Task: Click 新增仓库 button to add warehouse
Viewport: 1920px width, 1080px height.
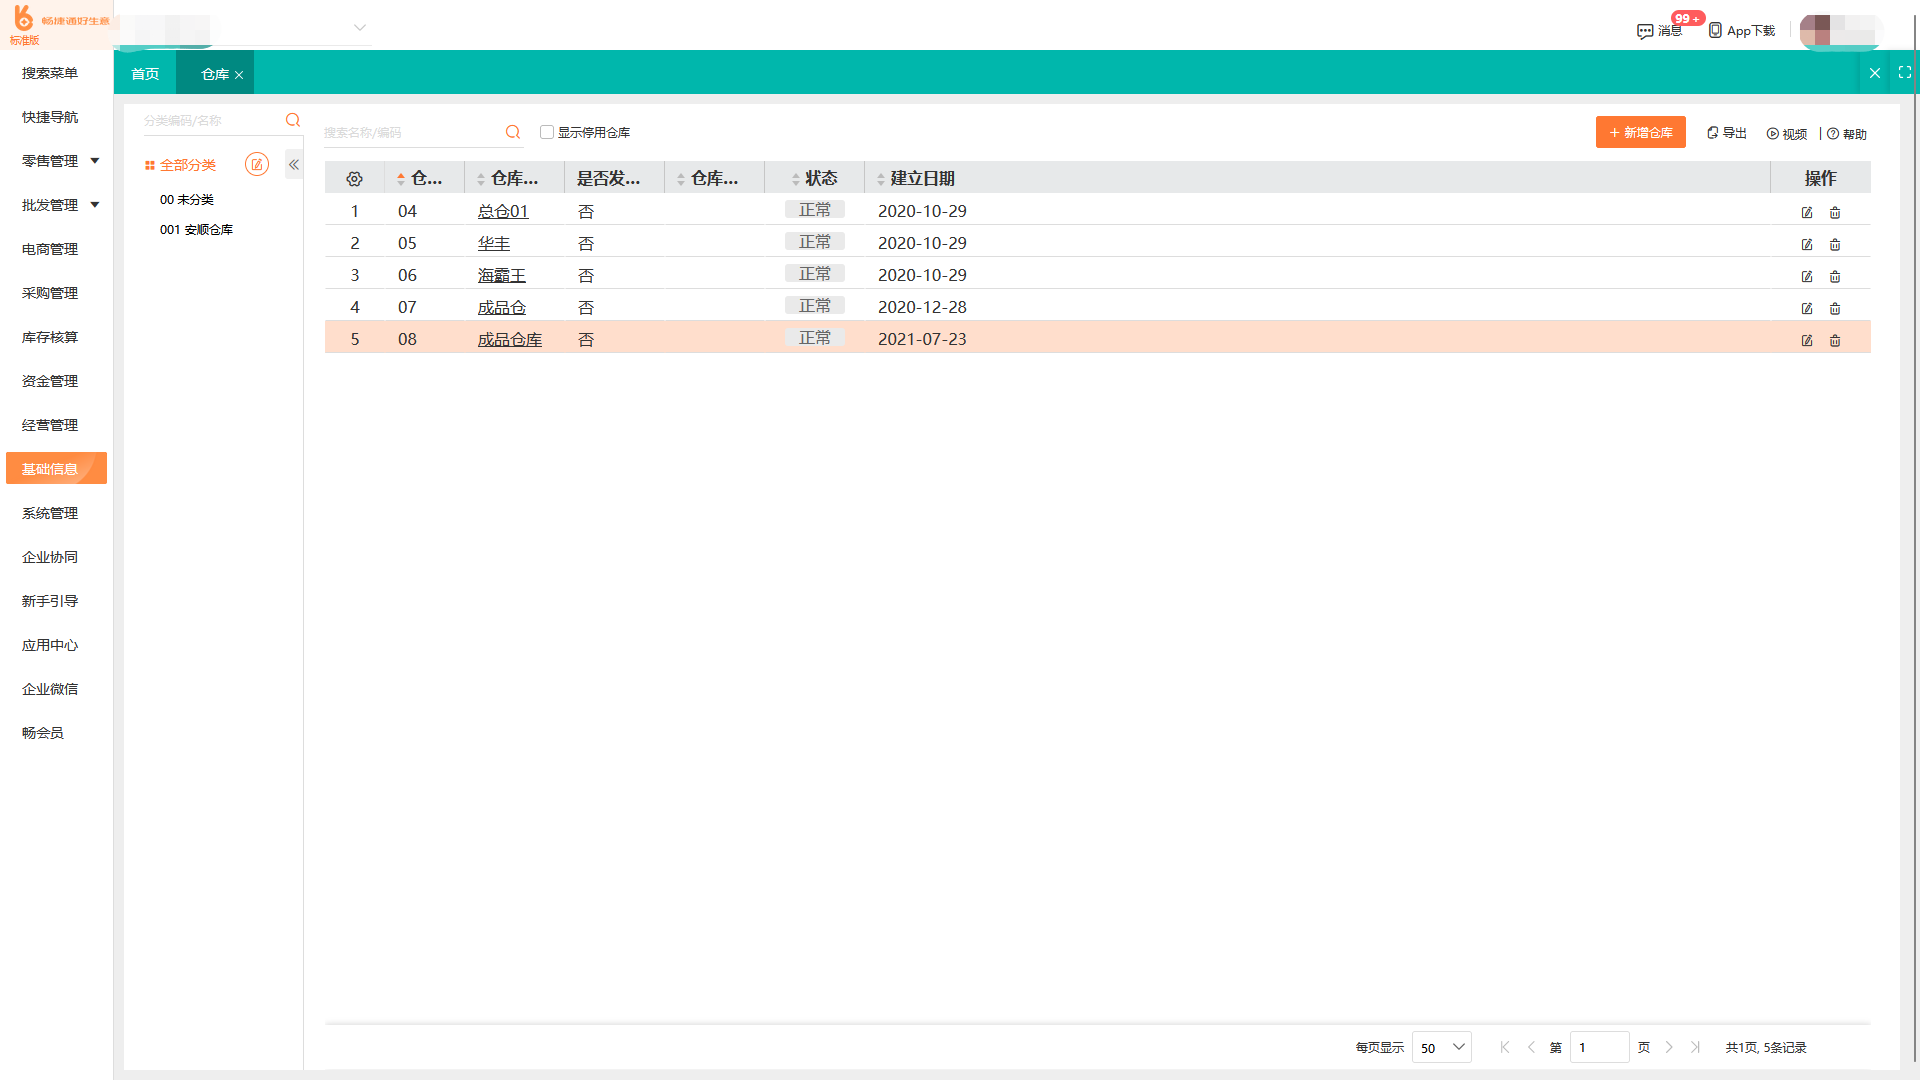Action: tap(1639, 131)
